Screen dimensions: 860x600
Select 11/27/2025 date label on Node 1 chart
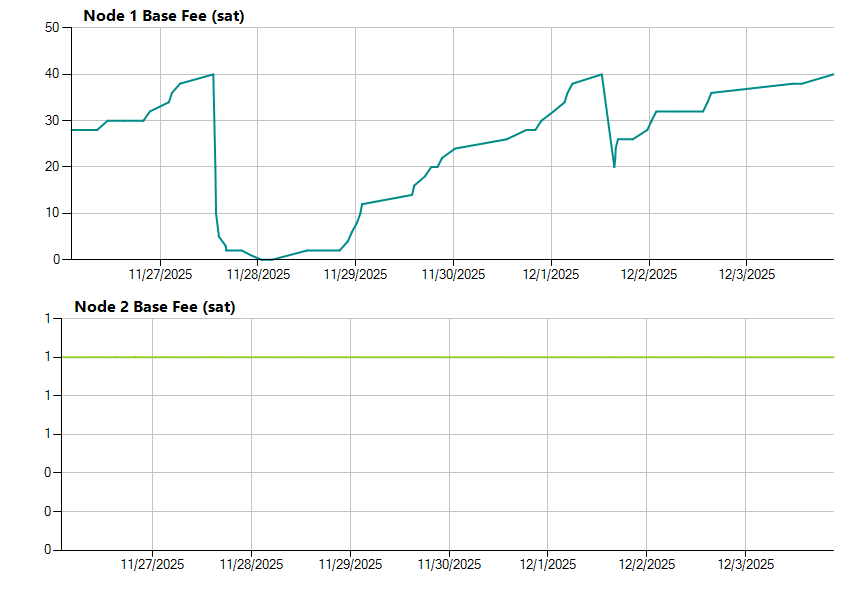[160, 274]
